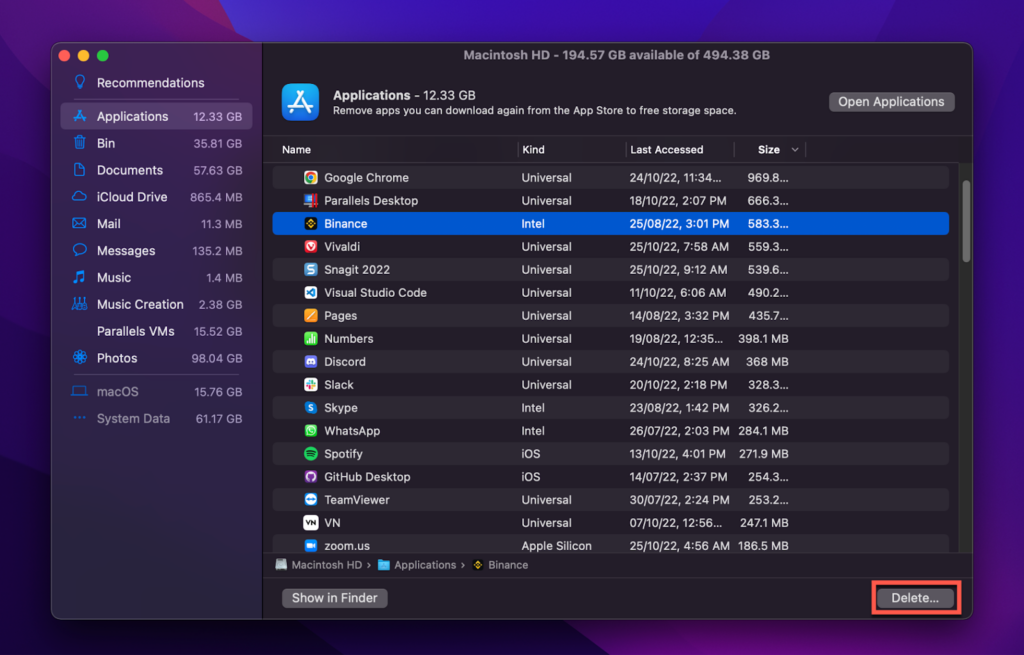Click the Skype app icon

coord(311,407)
